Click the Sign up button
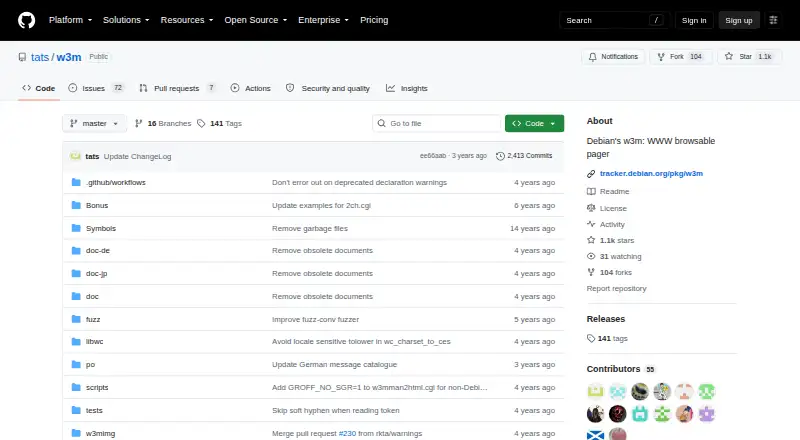This screenshot has height=440, width=800. point(739,20)
